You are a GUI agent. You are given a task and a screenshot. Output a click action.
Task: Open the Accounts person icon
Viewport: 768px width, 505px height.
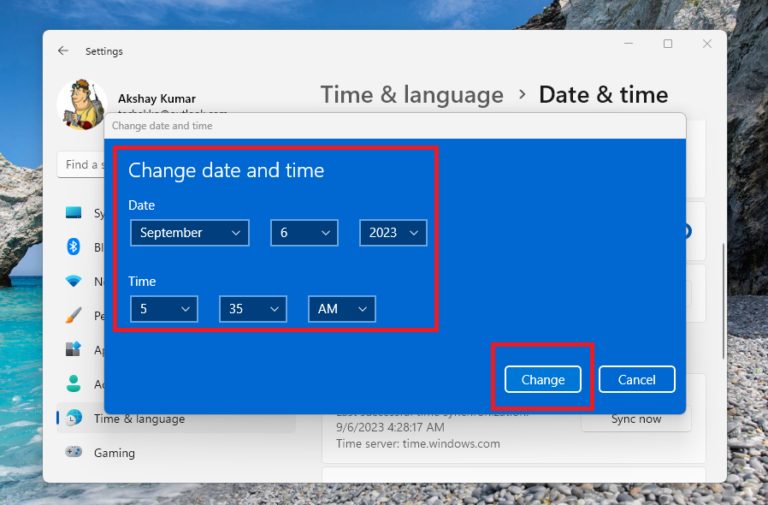coord(73,383)
